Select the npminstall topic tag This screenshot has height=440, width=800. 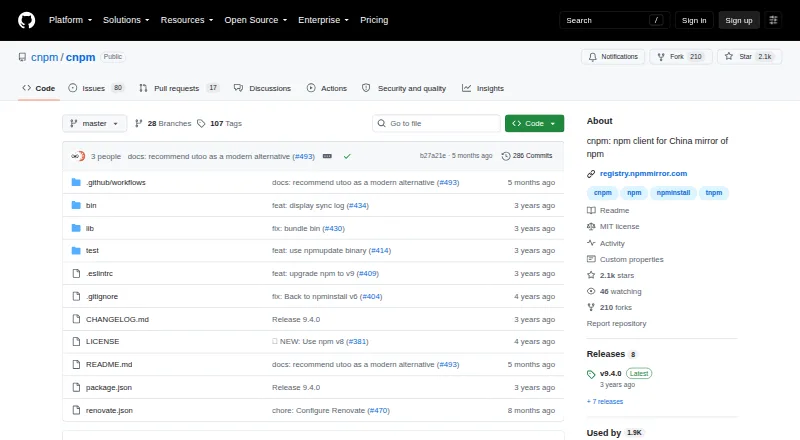[673, 193]
